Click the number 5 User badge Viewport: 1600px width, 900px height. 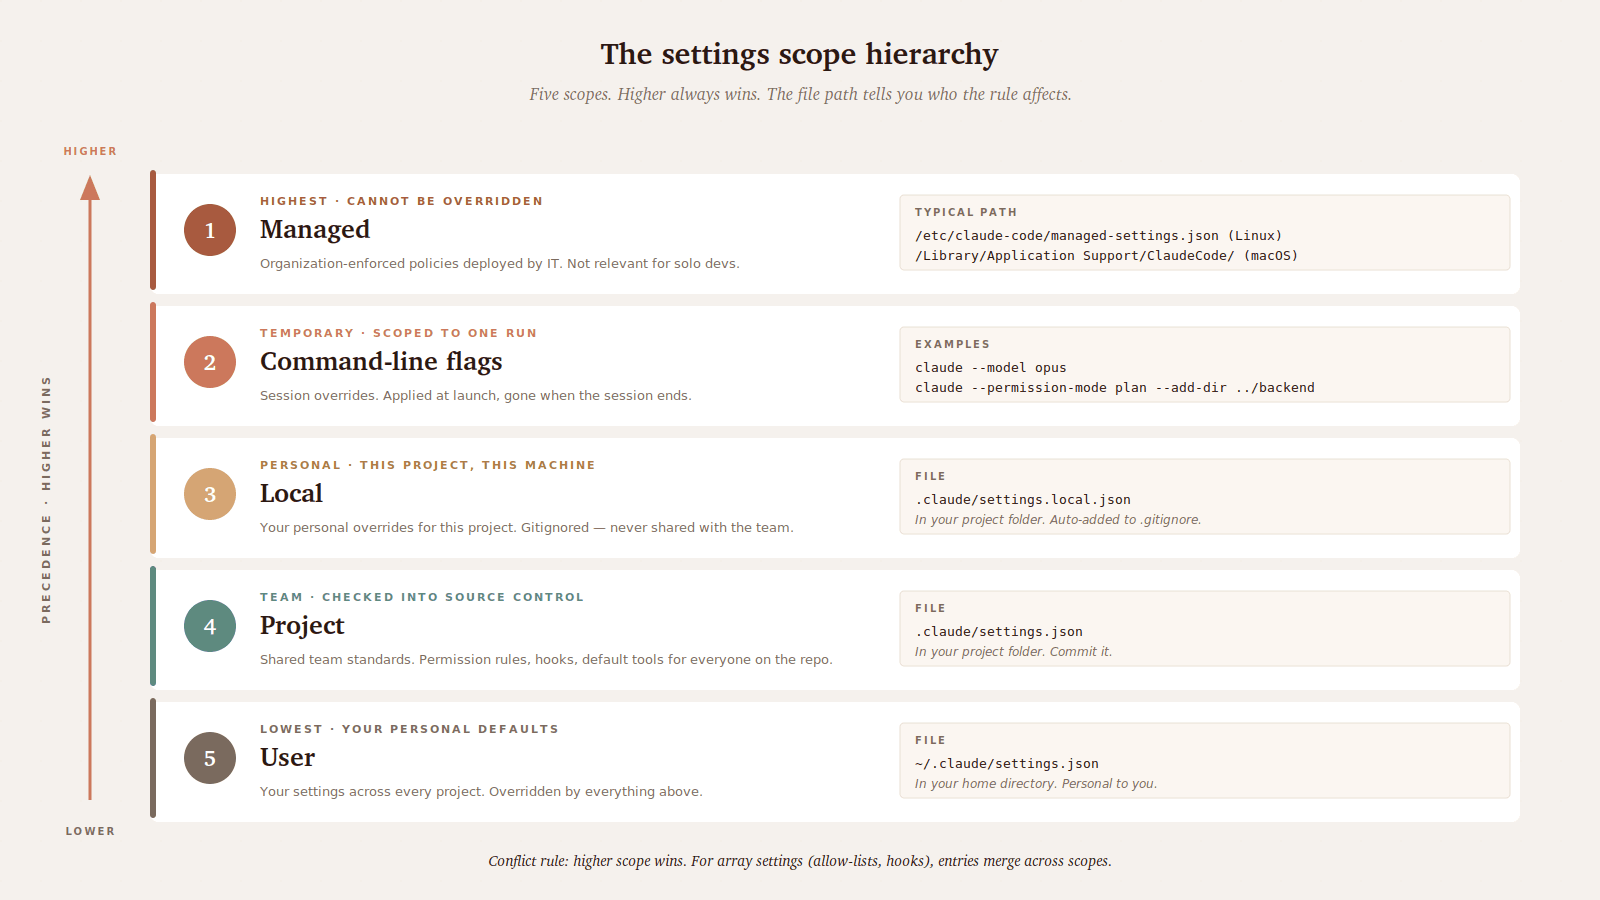[210, 758]
